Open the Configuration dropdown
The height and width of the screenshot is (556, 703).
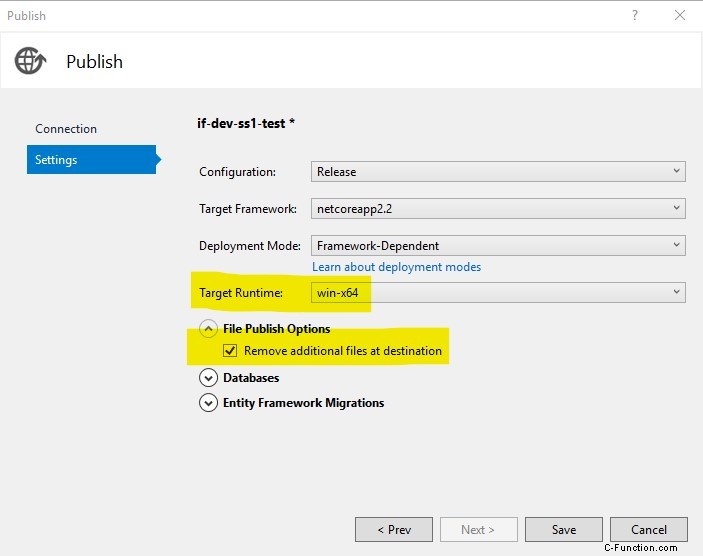[x=497, y=172]
